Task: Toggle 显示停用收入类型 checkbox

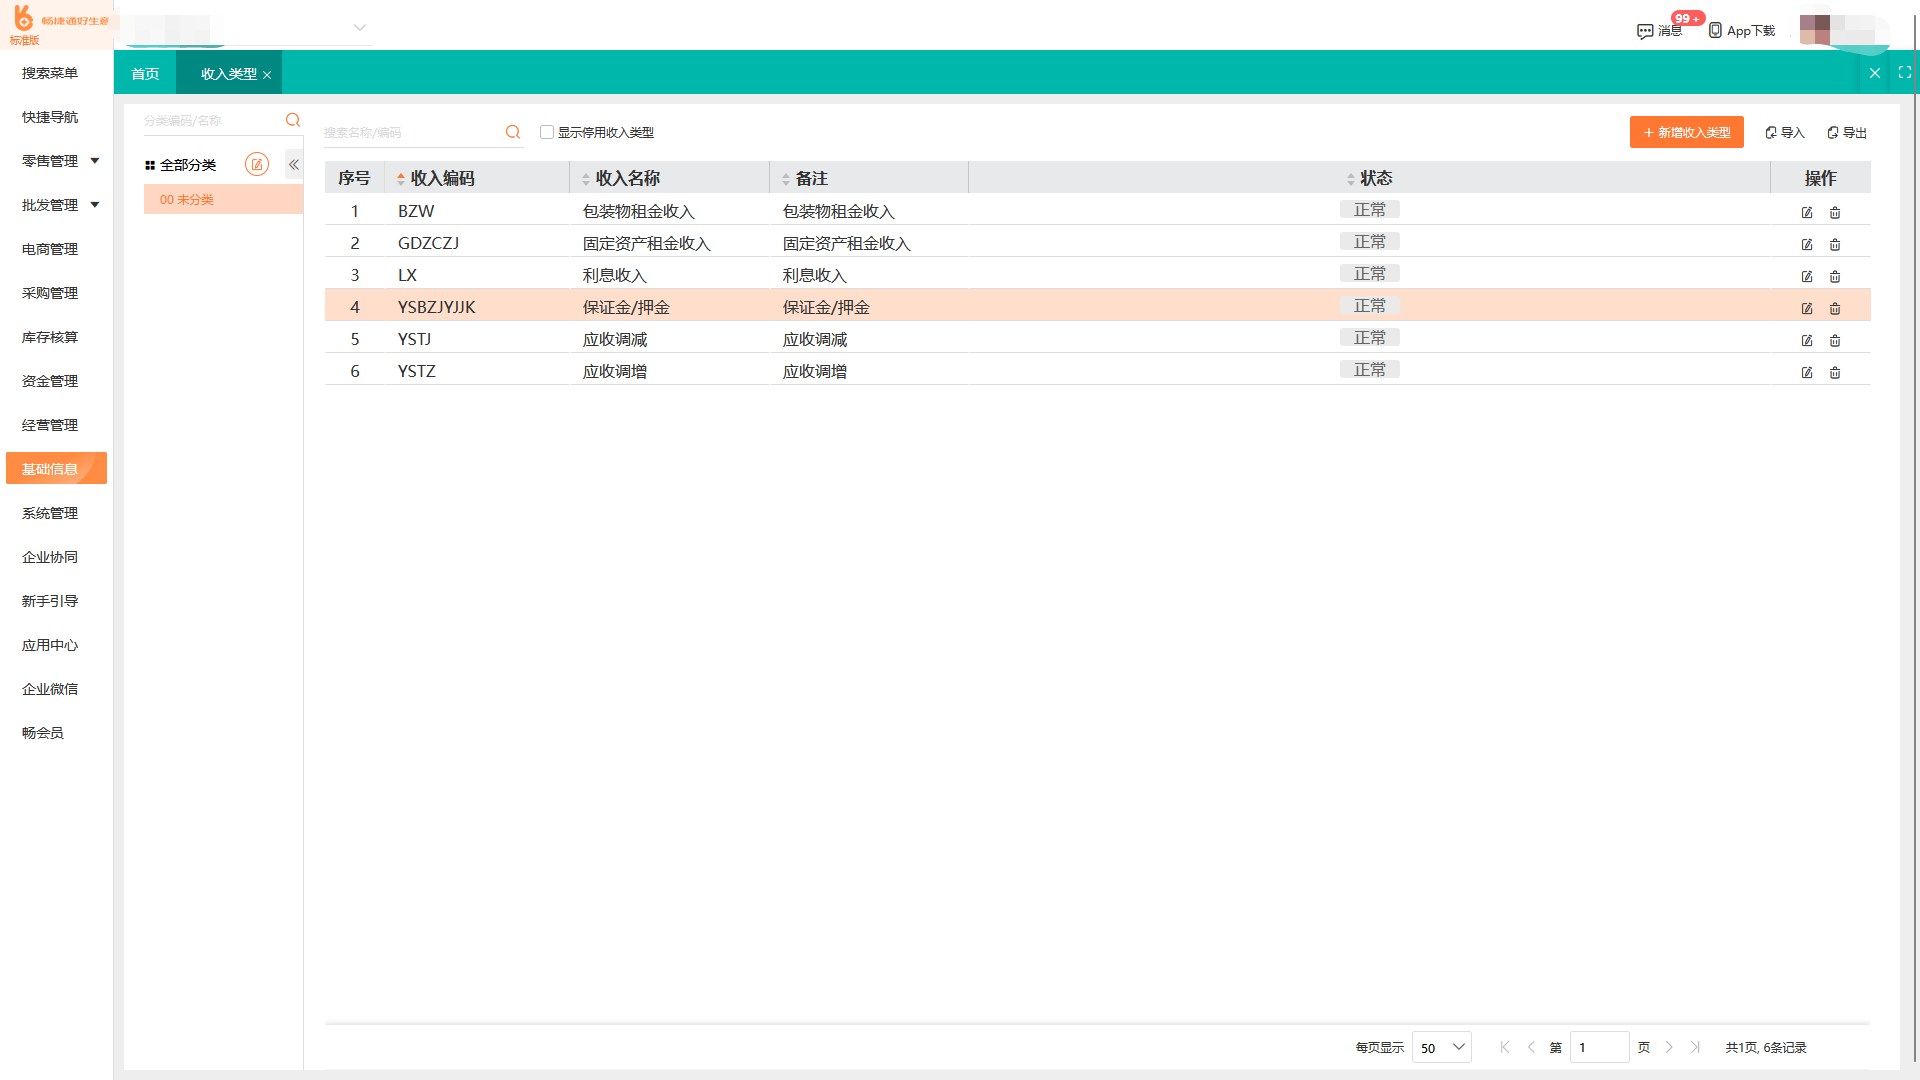Action: point(546,132)
